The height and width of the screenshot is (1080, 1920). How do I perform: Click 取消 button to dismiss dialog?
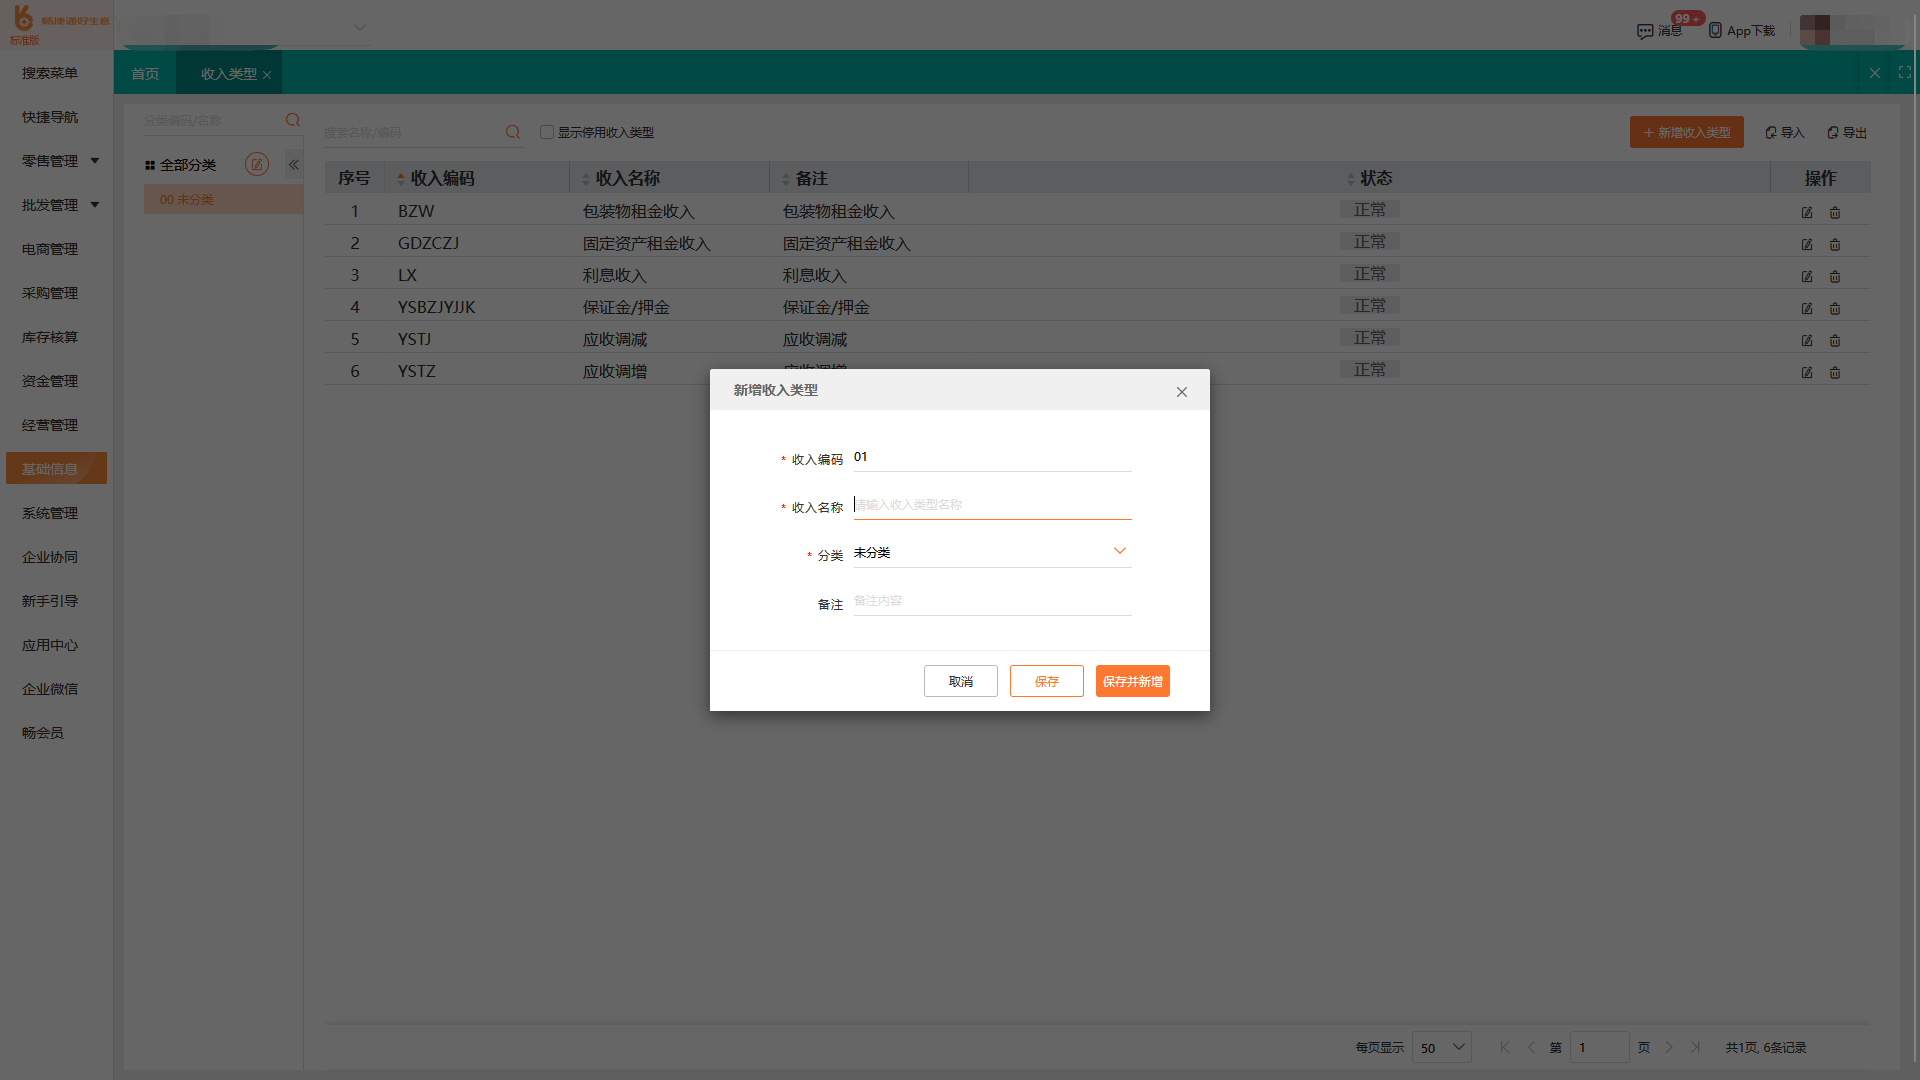(x=961, y=680)
